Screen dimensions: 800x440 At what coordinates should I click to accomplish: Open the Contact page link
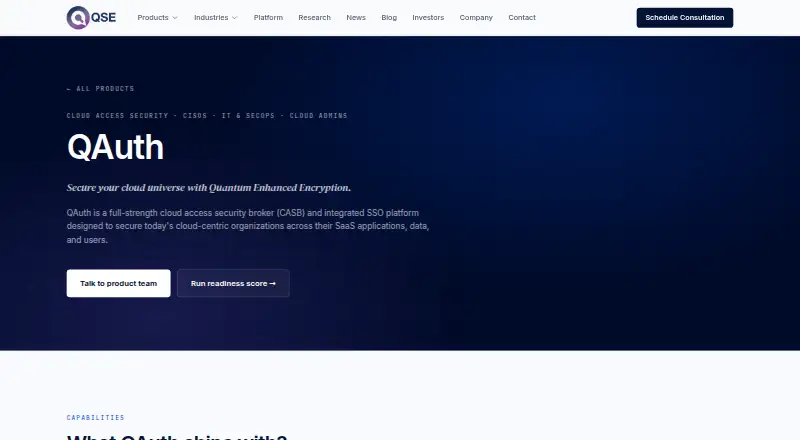[x=522, y=17]
